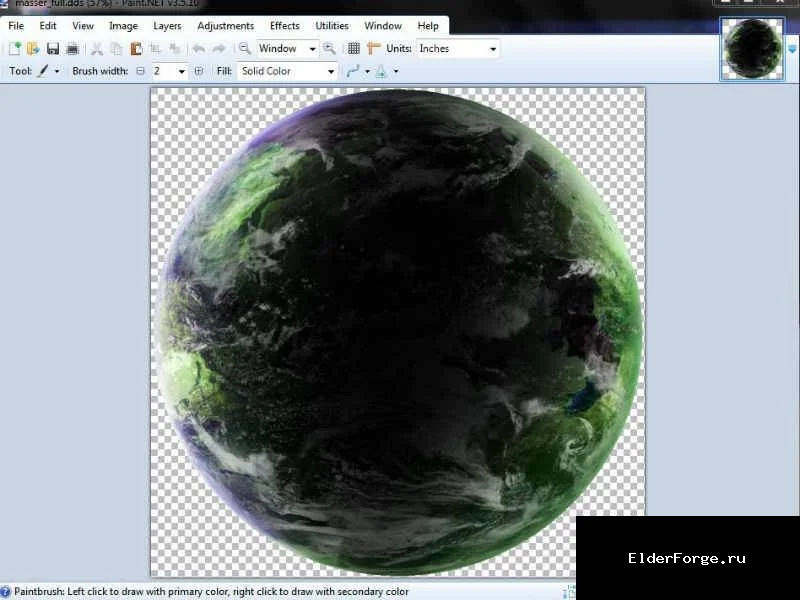
Task: Click the New image icon
Action: (15, 48)
